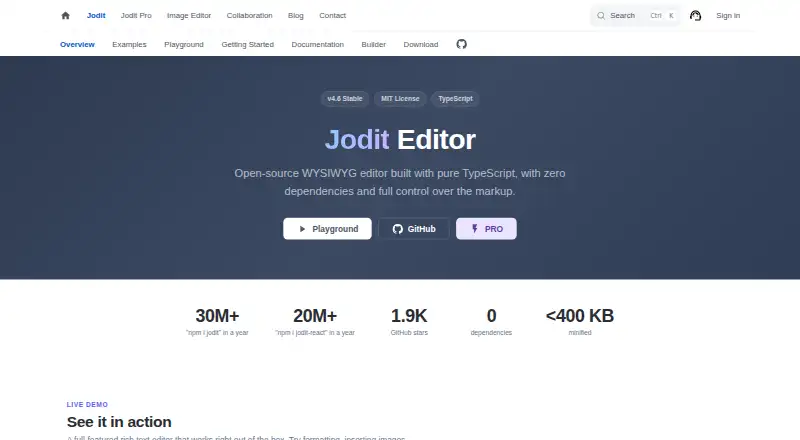Image resolution: width=800 pixels, height=440 pixels.
Task: Click the <400 KB minified stat
Action: click(x=580, y=322)
